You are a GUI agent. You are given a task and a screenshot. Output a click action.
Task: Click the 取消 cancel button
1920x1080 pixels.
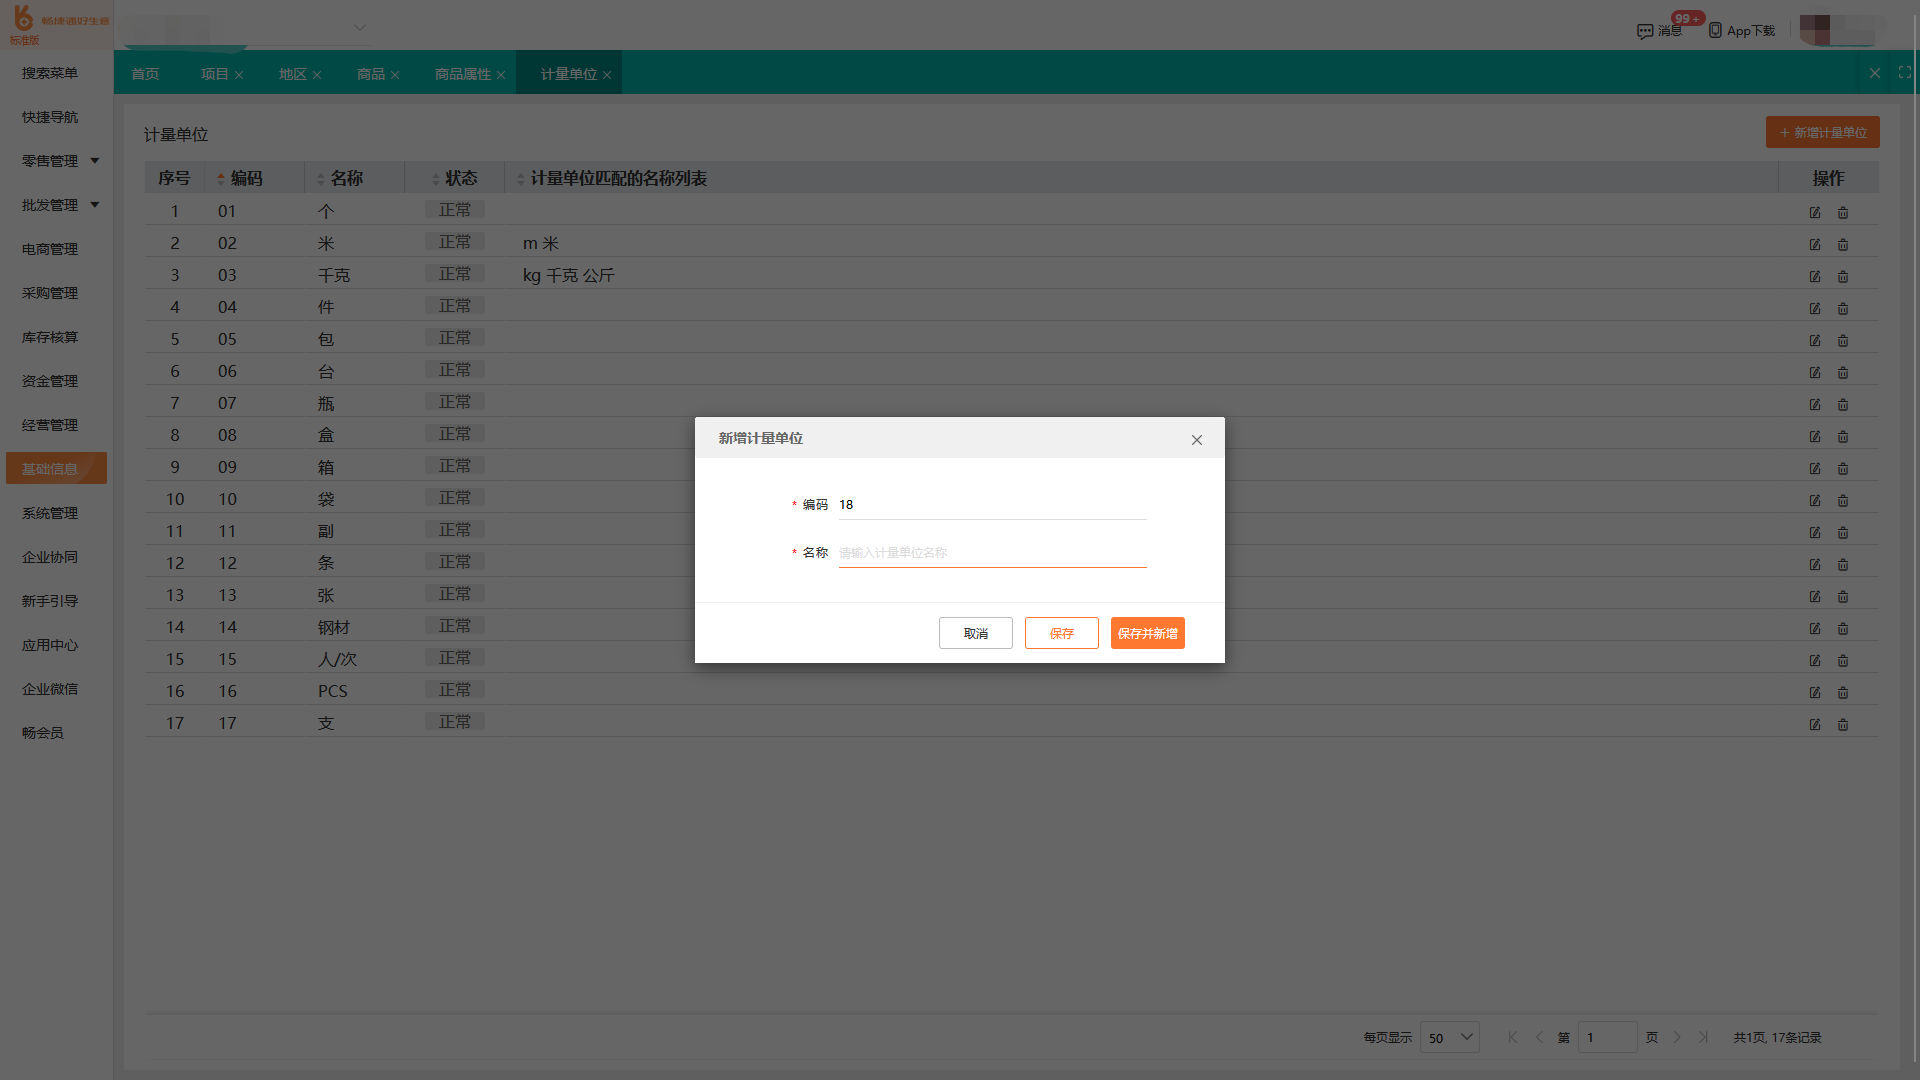click(x=977, y=633)
